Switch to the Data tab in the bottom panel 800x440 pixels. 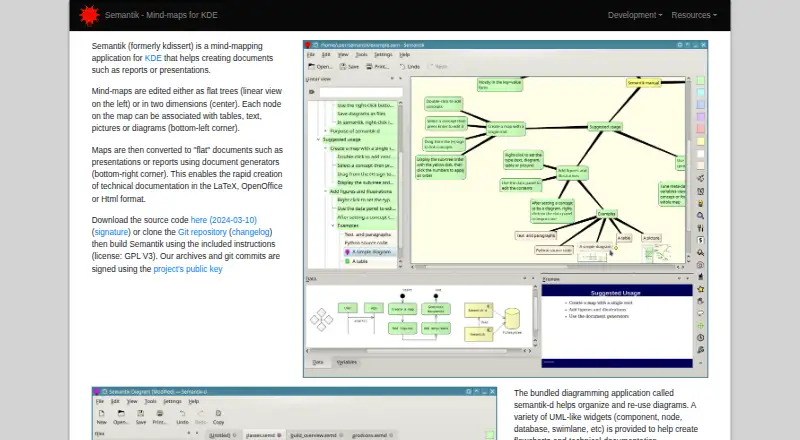point(318,362)
